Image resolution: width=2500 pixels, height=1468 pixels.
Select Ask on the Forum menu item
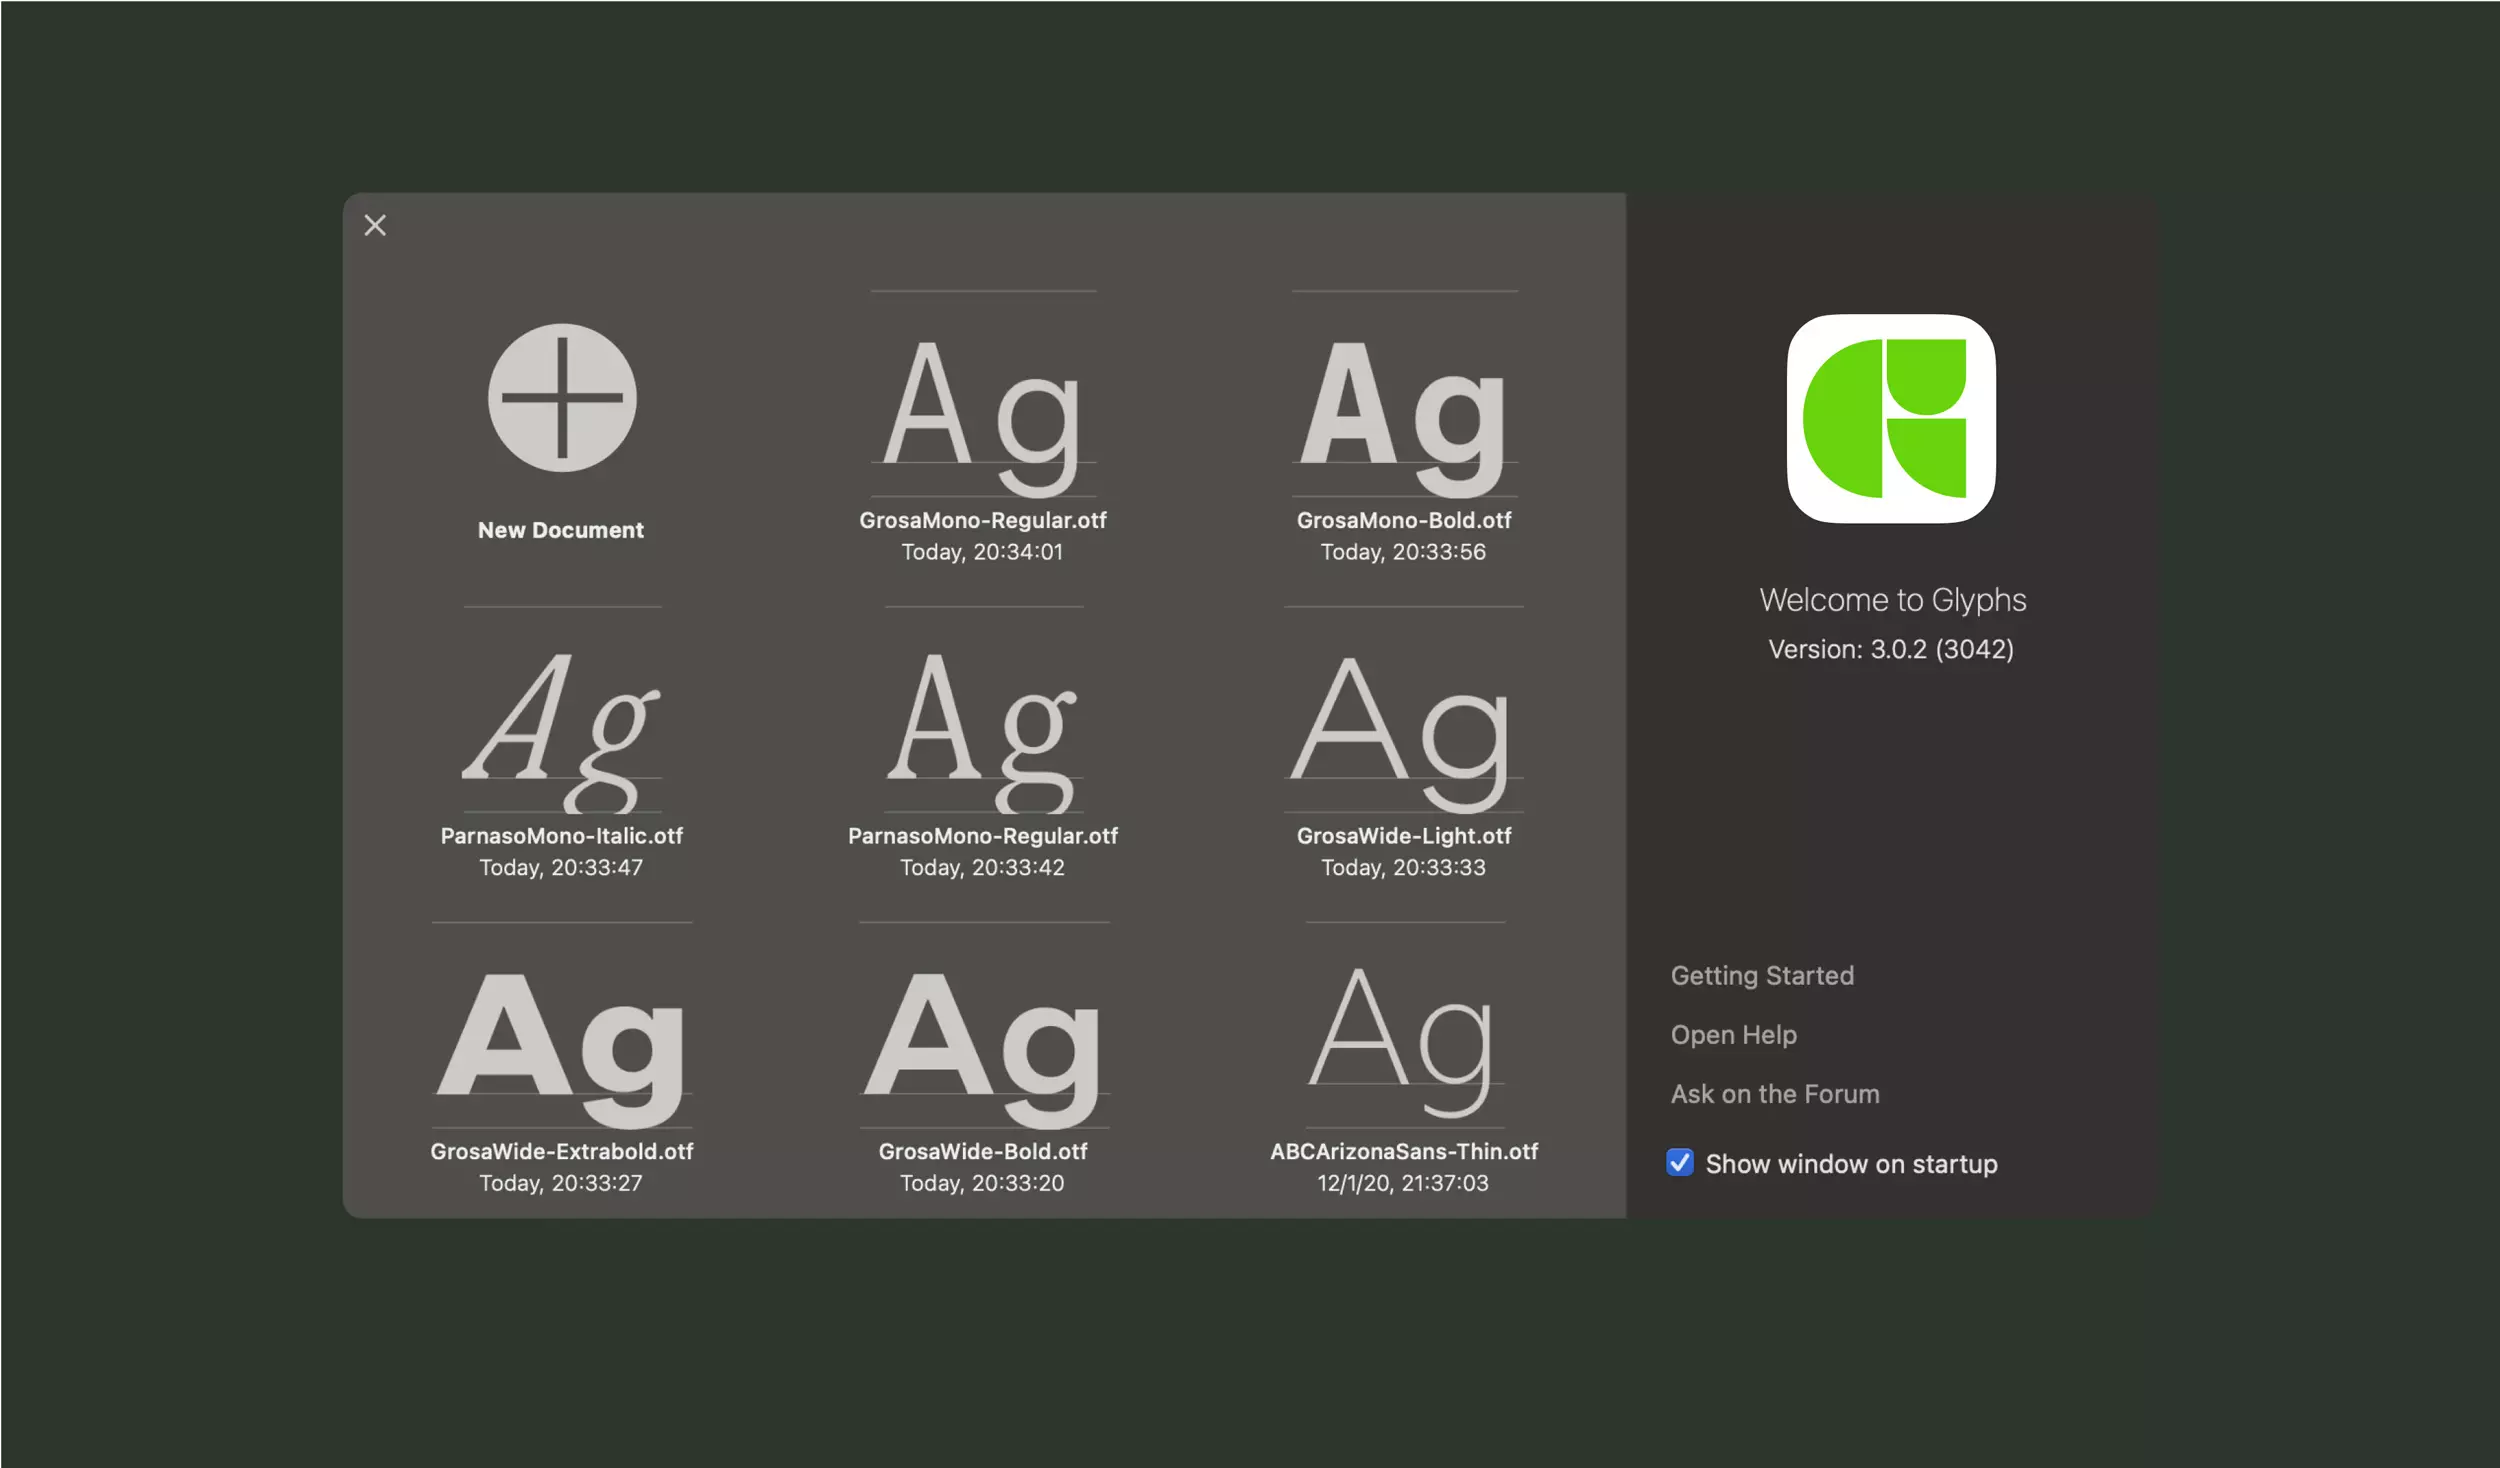(x=1773, y=1094)
